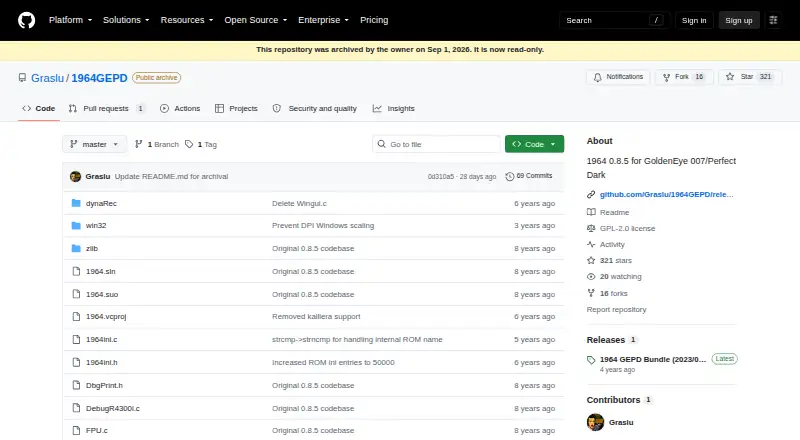The width and height of the screenshot is (800, 440).
Task: Open file 1964ini.c
Action: click(102, 339)
